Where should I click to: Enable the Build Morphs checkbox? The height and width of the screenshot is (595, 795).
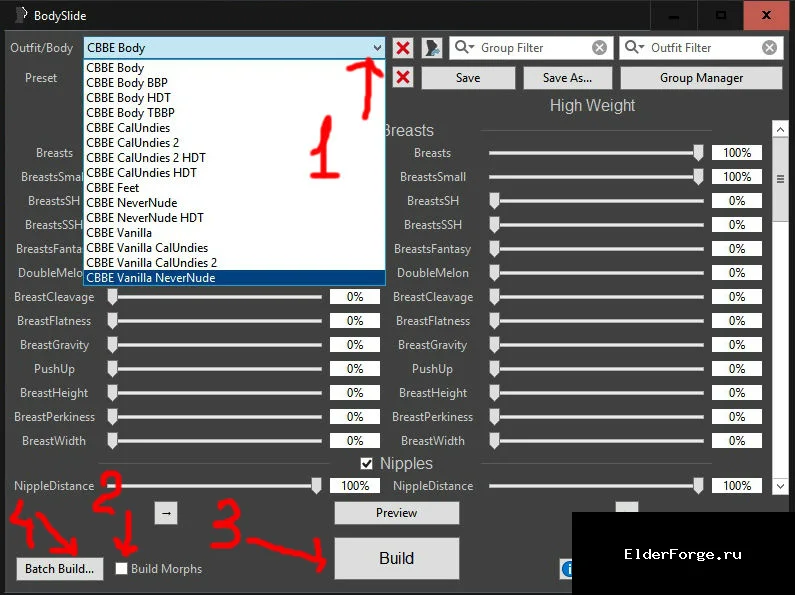coord(122,568)
